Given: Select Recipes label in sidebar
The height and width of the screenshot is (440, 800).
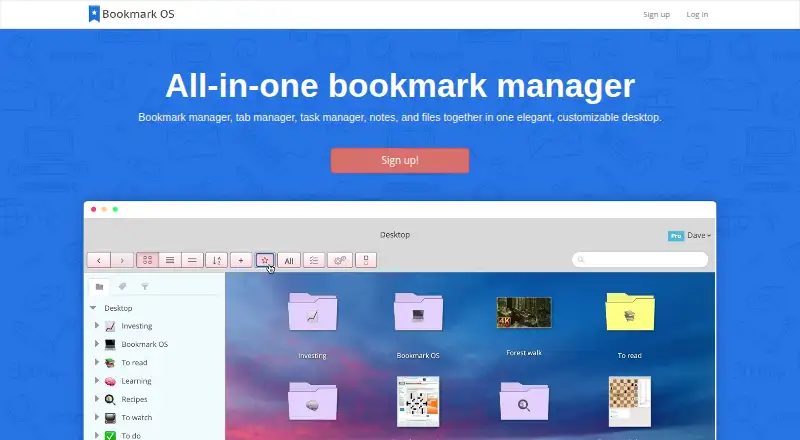Looking at the screenshot, I should (134, 399).
